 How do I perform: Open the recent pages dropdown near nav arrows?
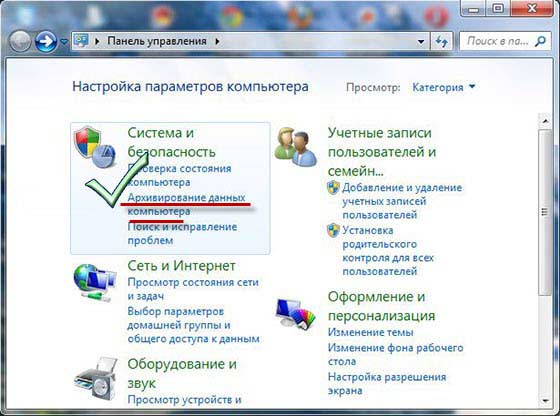pyautogui.click(x=64, y=42)
